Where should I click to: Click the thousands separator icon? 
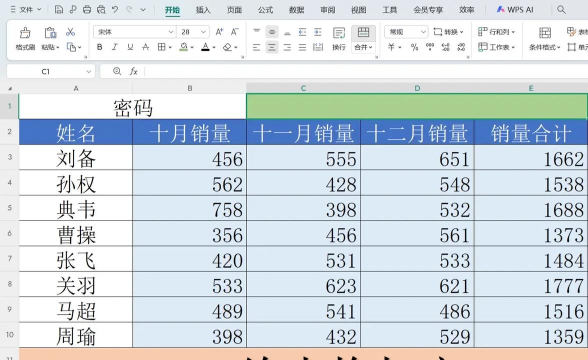click(x=430, y=47)
